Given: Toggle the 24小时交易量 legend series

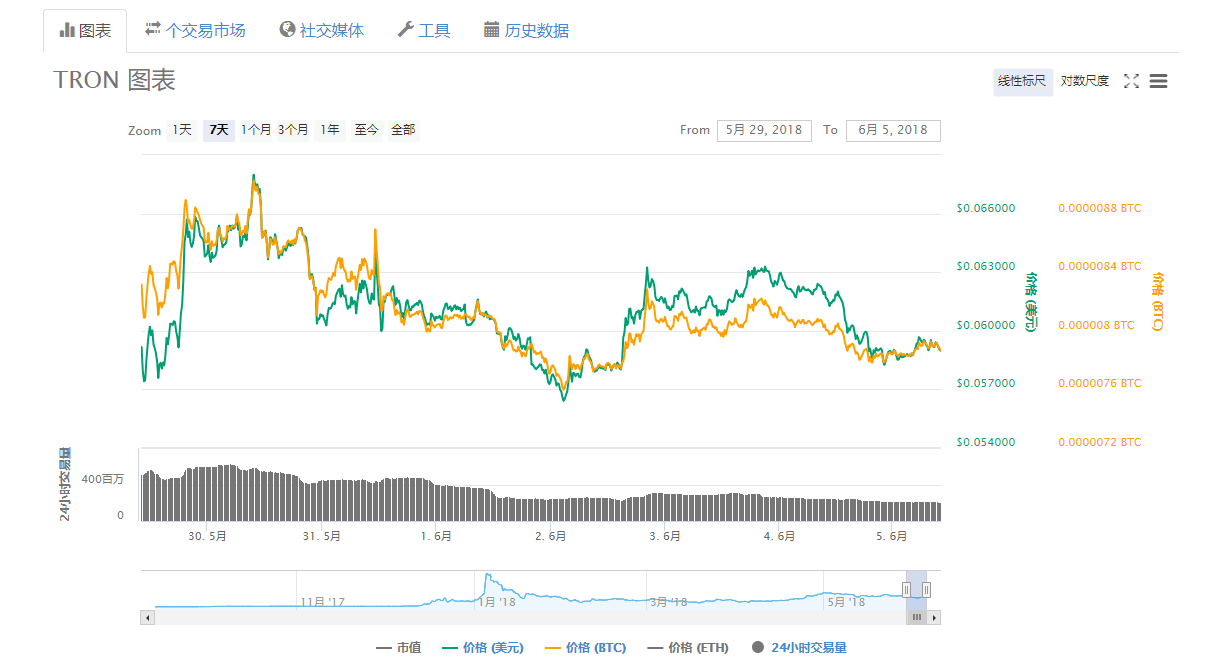Looking at the screenshot, I should tap(799, 648).
